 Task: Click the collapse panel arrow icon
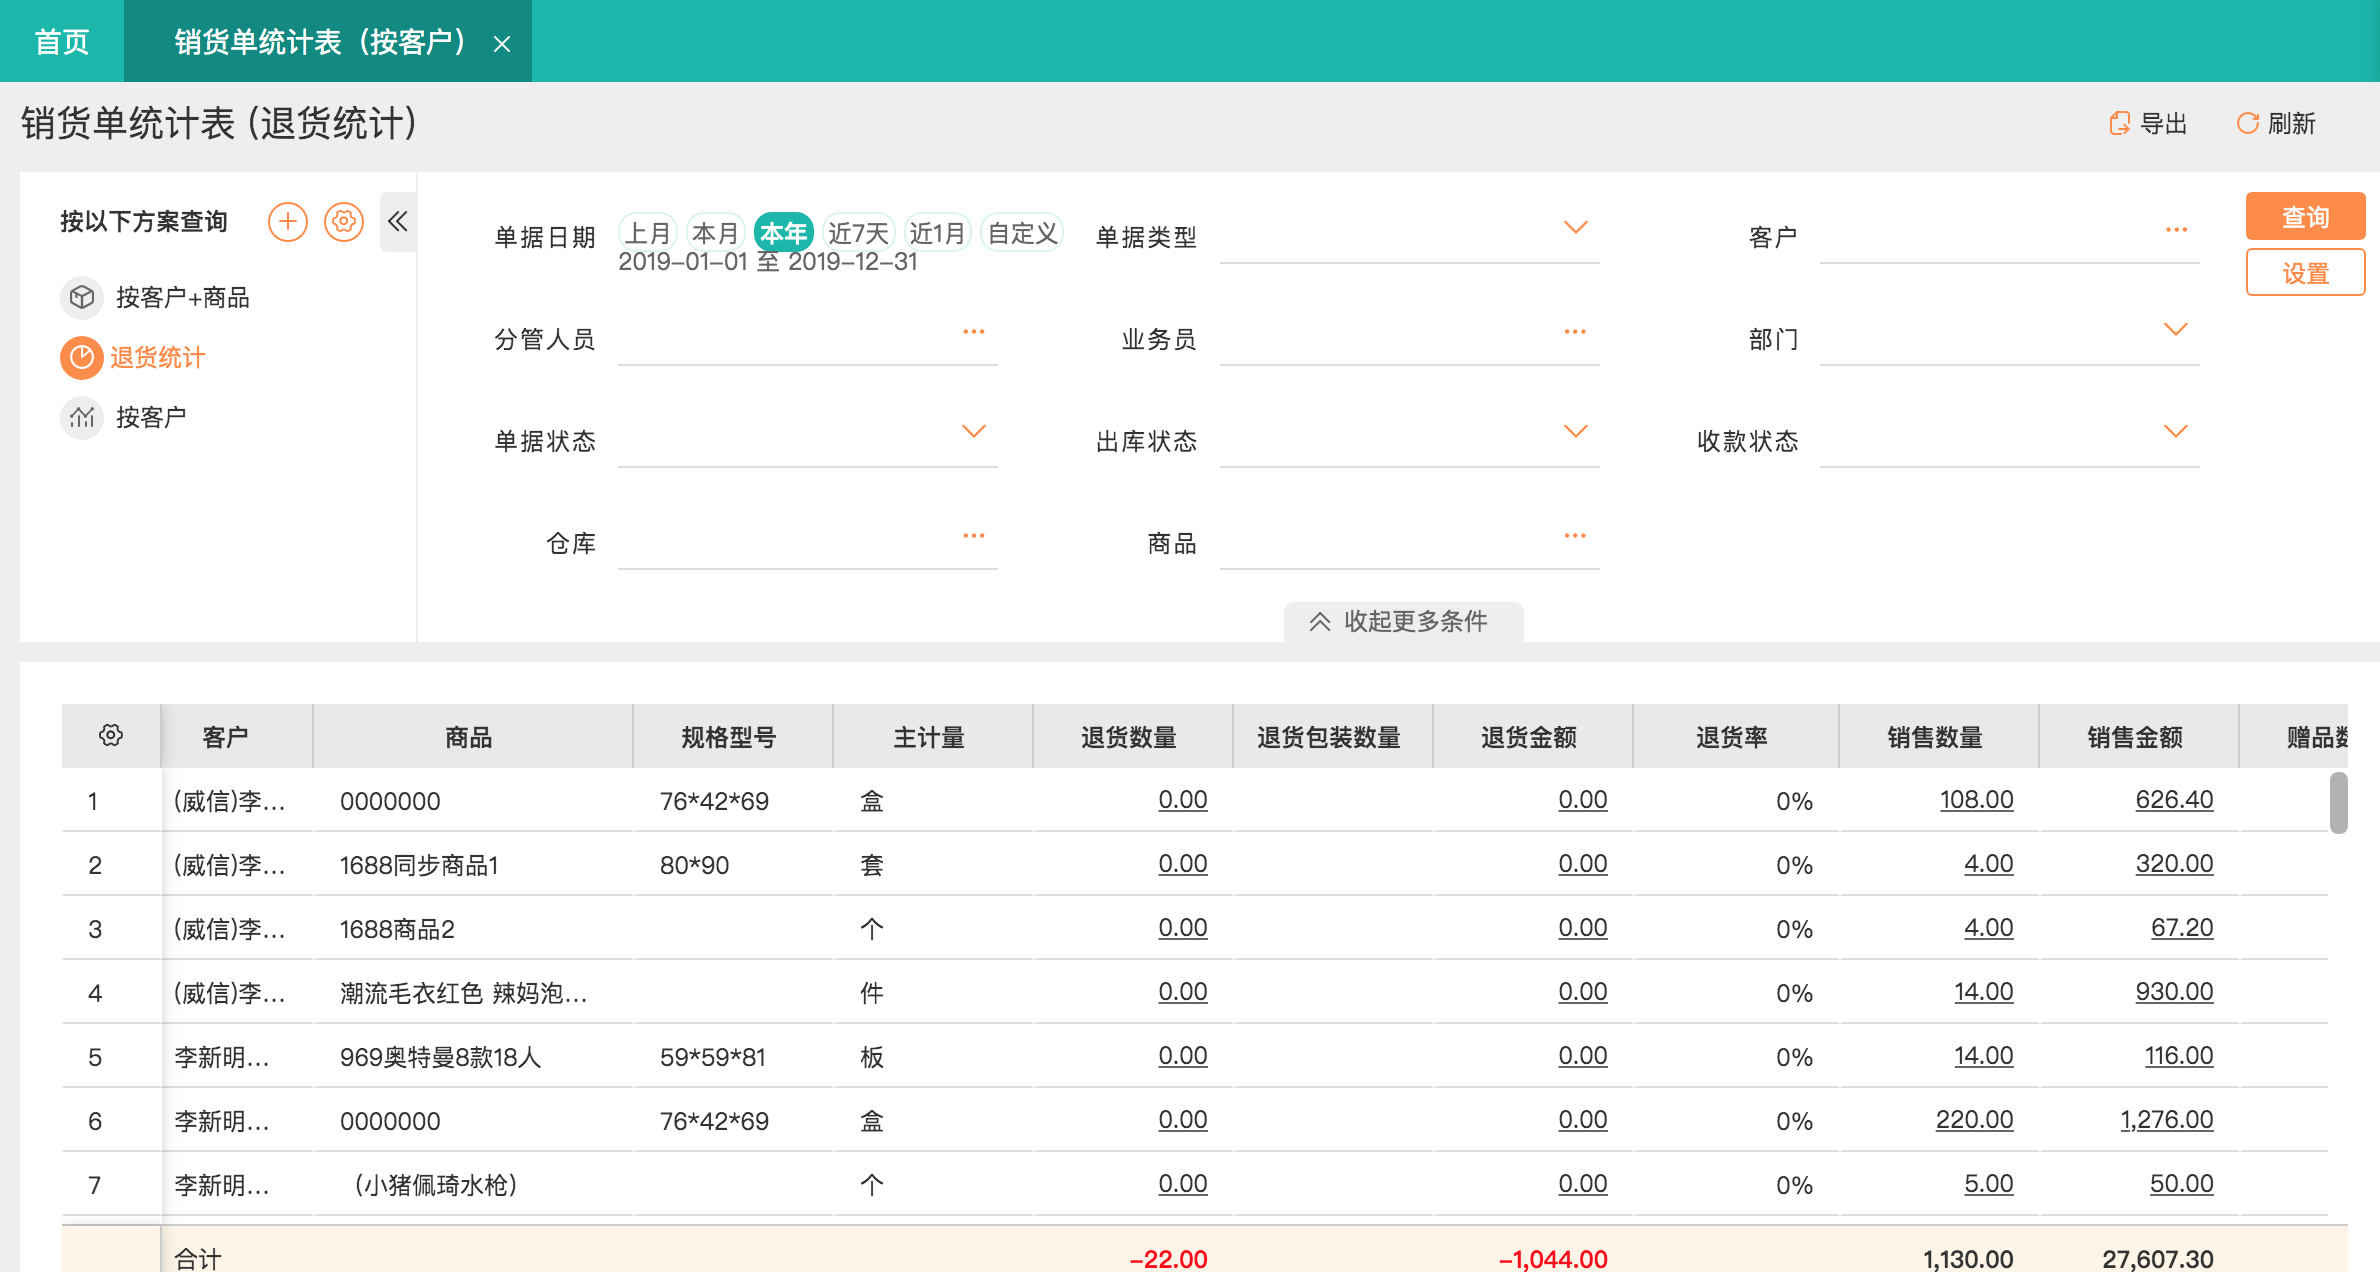(397, 220)
